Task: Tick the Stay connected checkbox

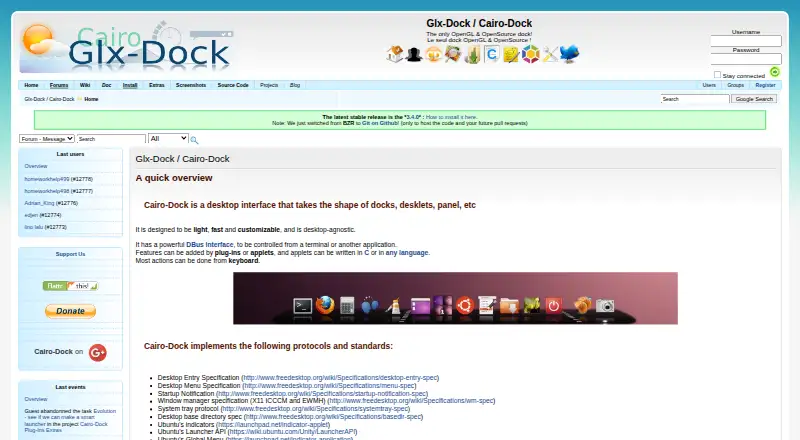Action: pyautogui.click(x=717, y=75)
